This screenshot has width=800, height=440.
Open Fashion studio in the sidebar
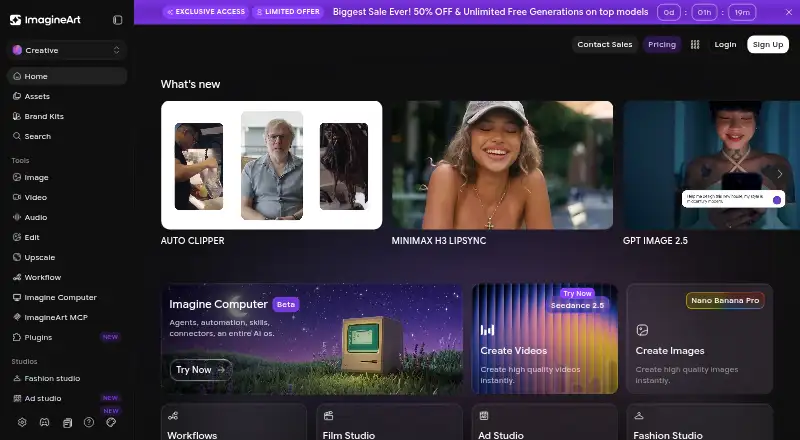pos(67,378)
